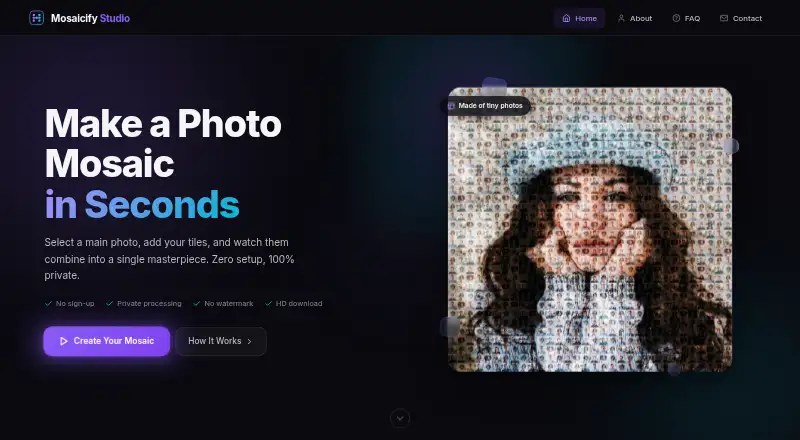This screenshot has height=440, width=800.
Task: Click the 'Made of tiny photos' badge
Action: coord(485,106)
